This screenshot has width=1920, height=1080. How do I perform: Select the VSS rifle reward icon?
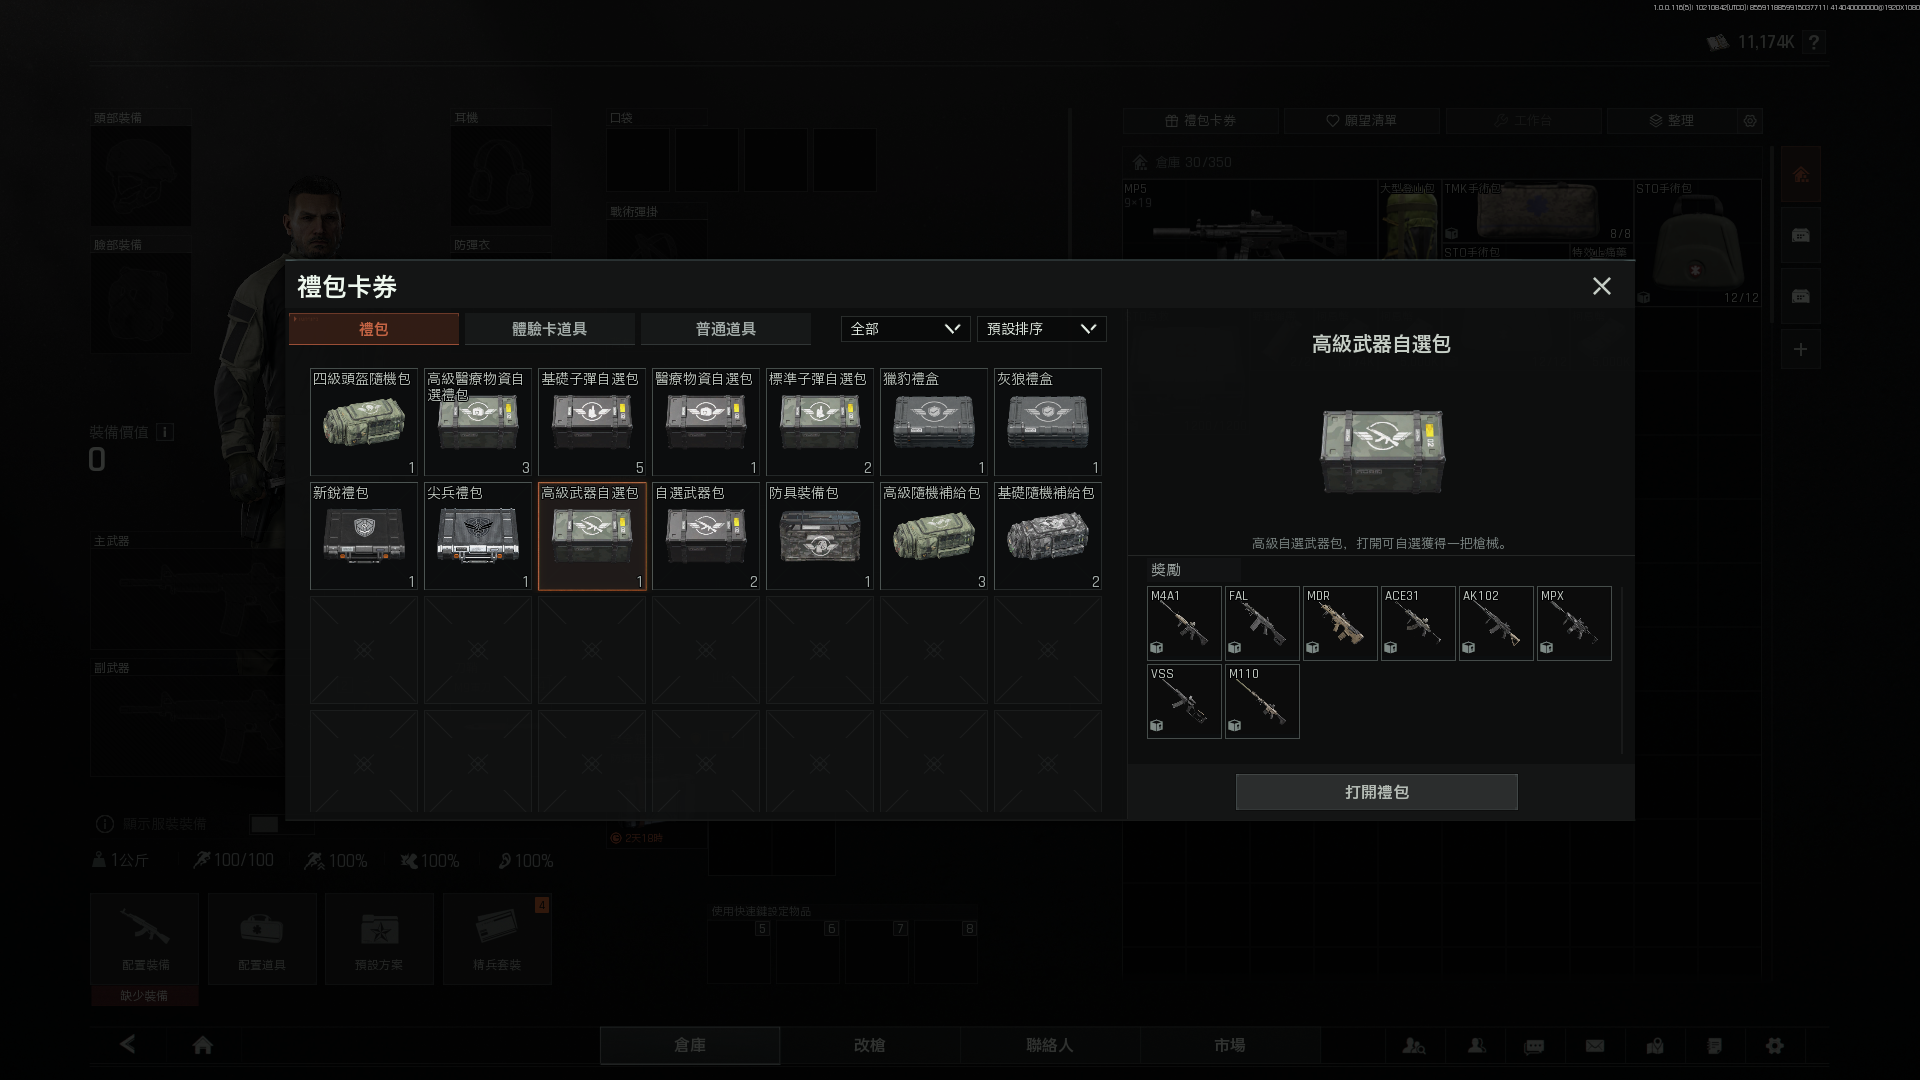point(1184,701)
